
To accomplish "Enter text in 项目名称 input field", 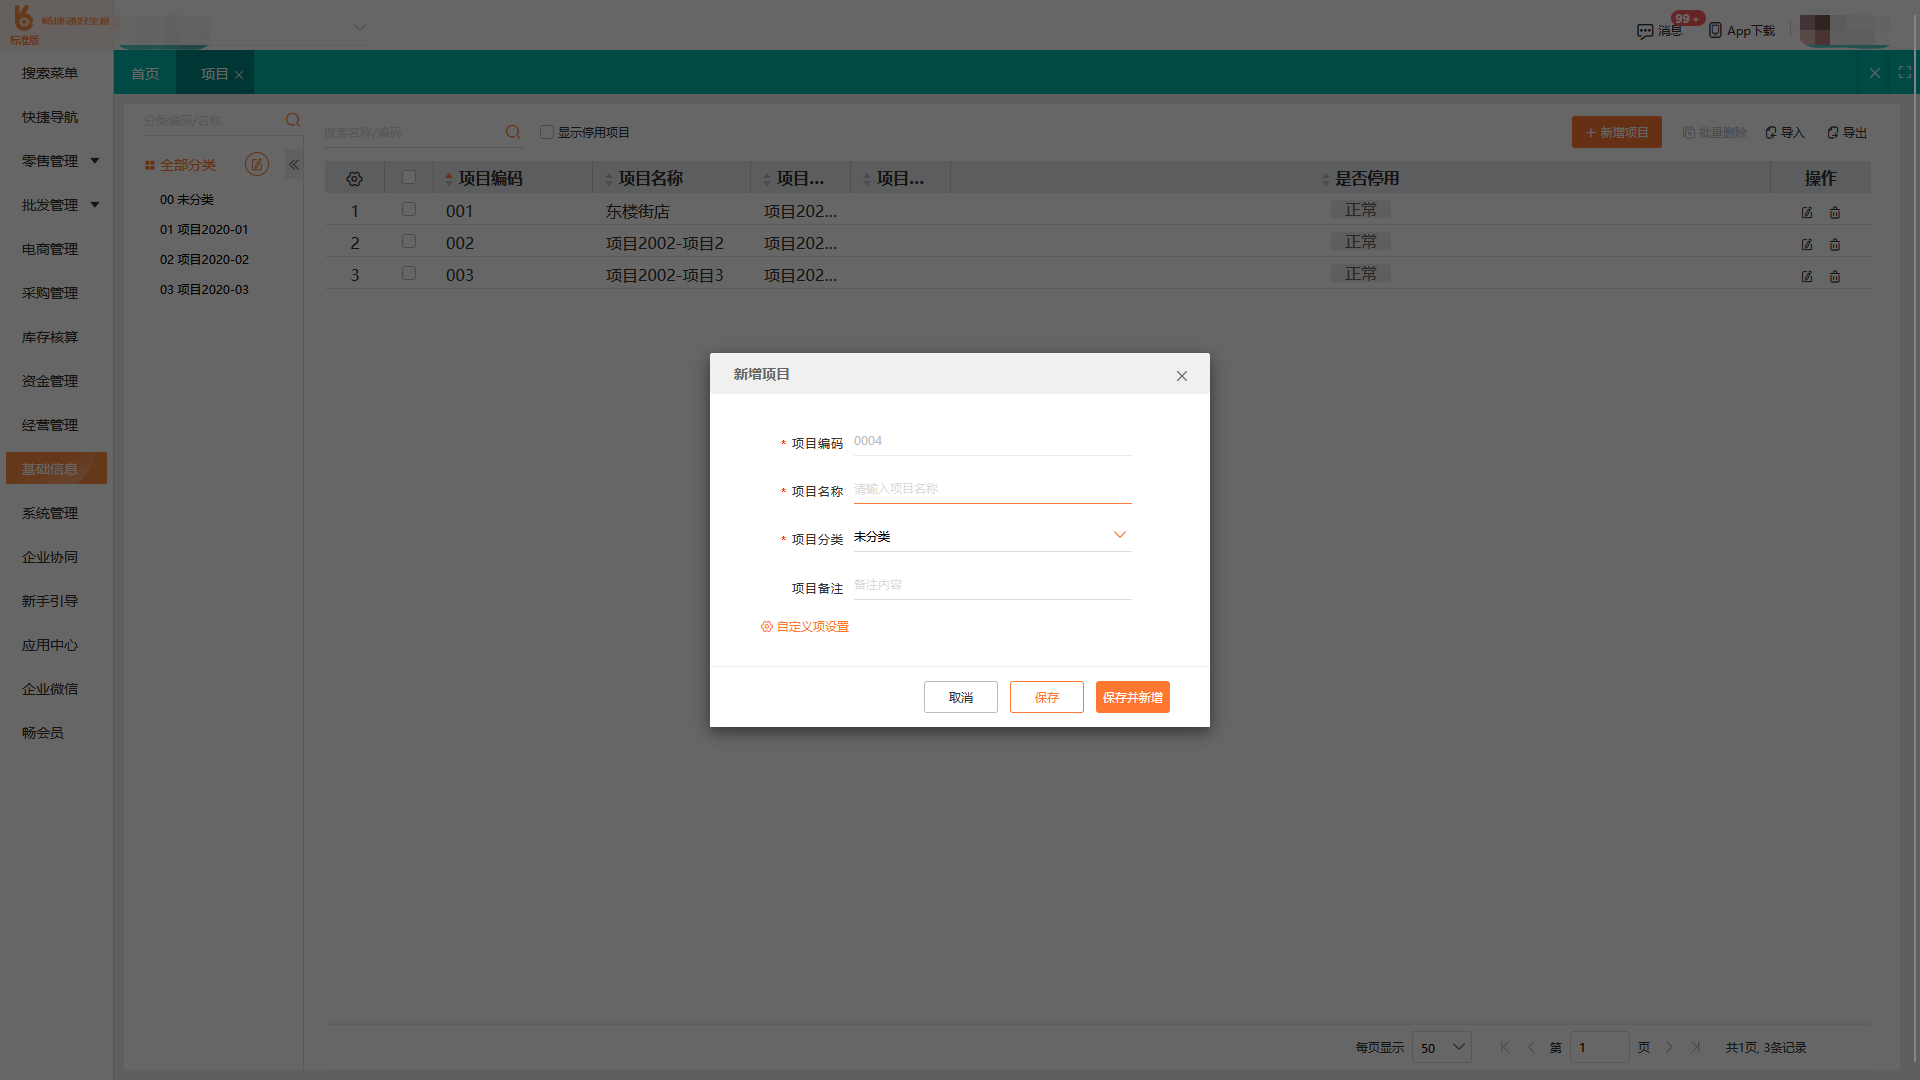I will click(992, 489).
